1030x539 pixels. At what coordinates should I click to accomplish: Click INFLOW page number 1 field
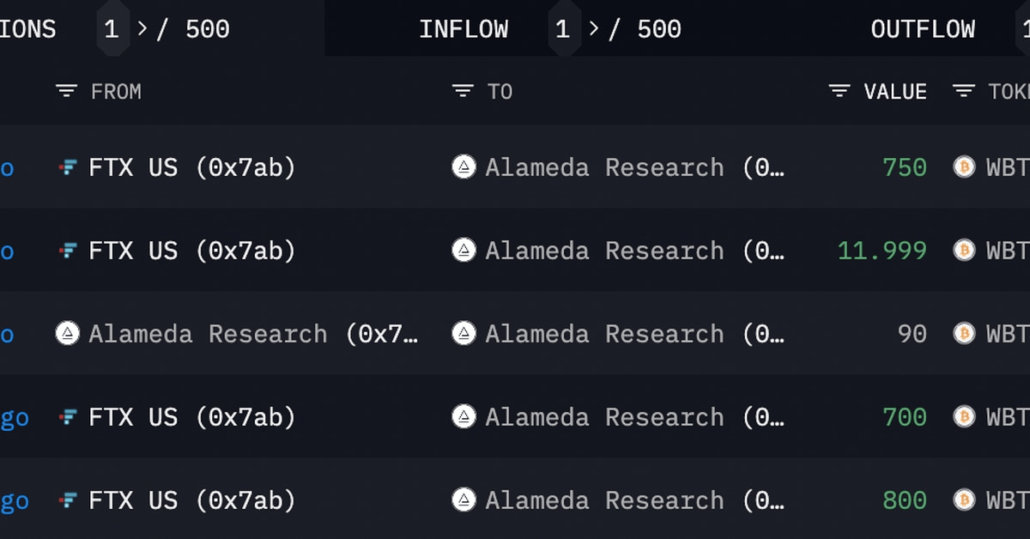(x=563, y=29)
